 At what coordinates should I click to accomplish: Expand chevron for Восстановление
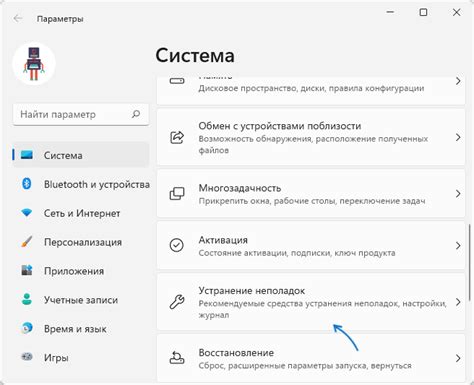(x=458, y=358)
